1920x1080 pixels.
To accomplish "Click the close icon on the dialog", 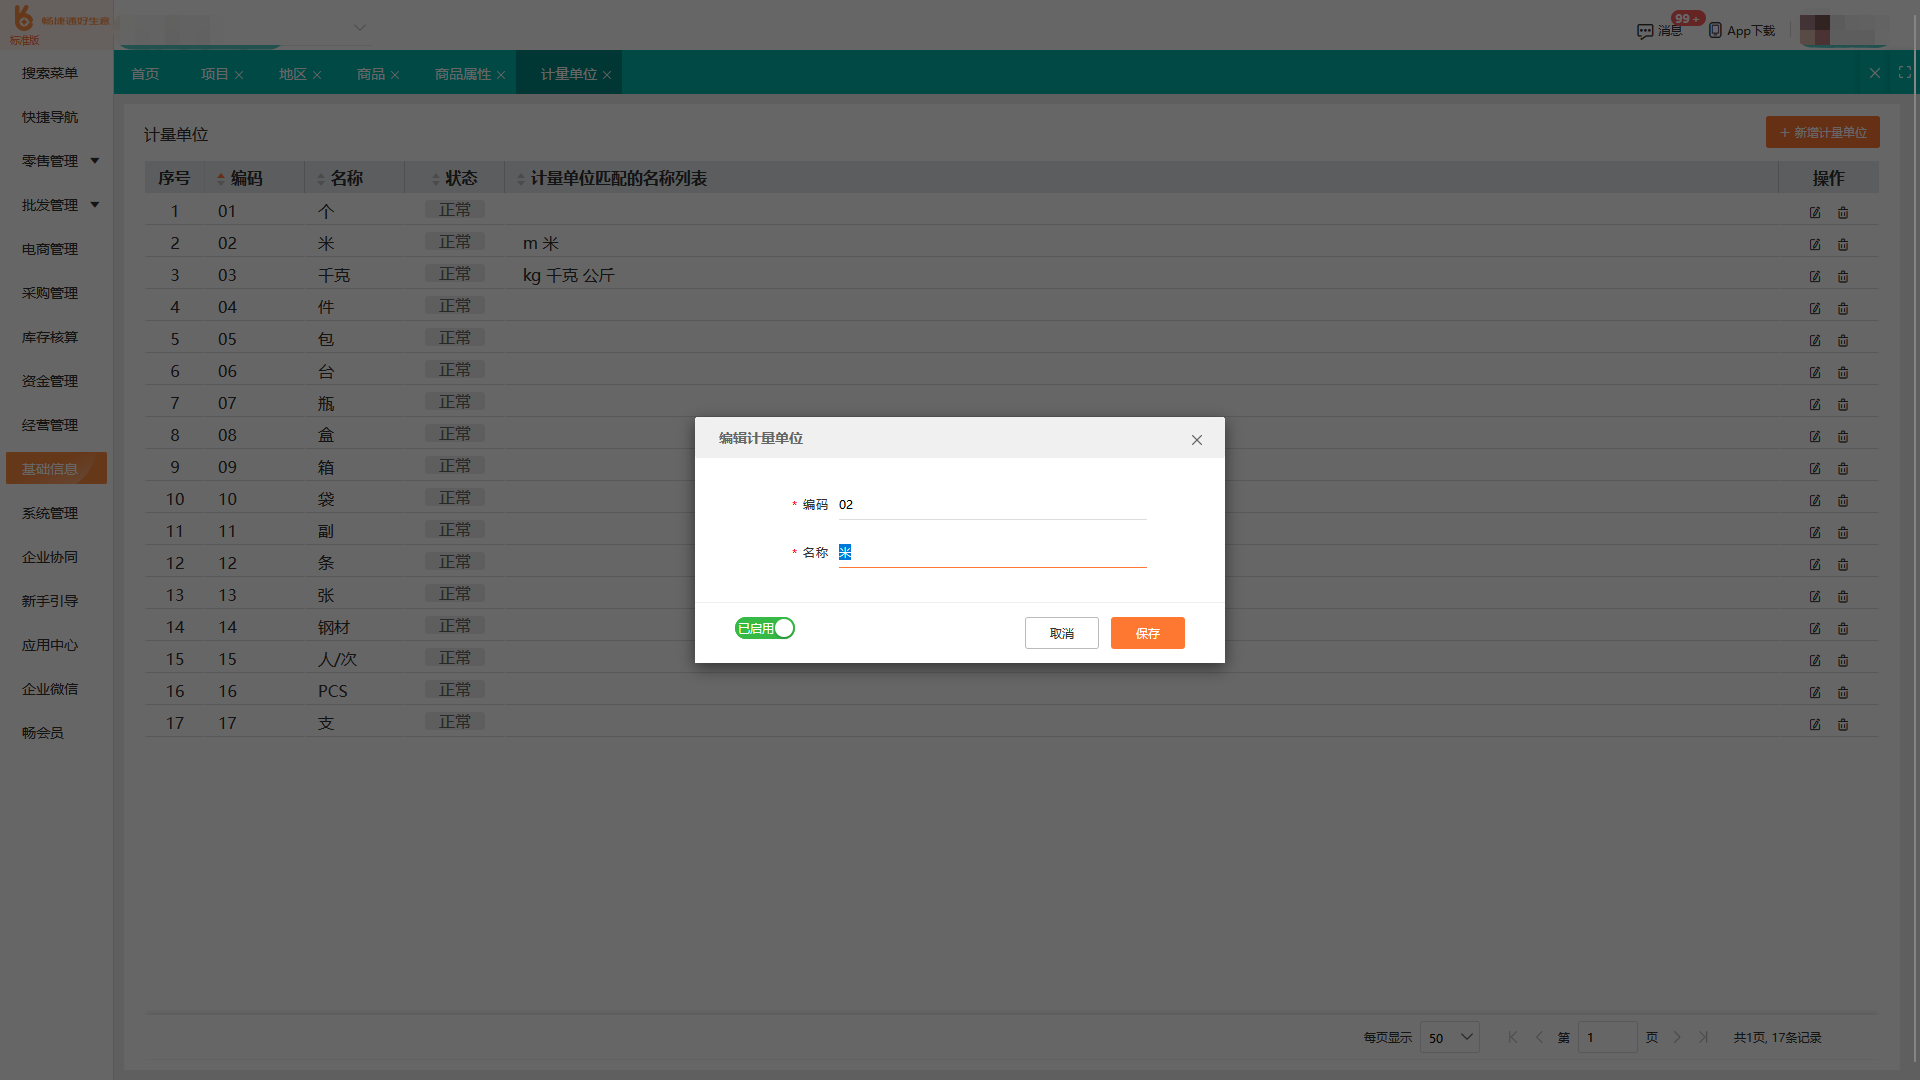I will (x=1197, y=439).
